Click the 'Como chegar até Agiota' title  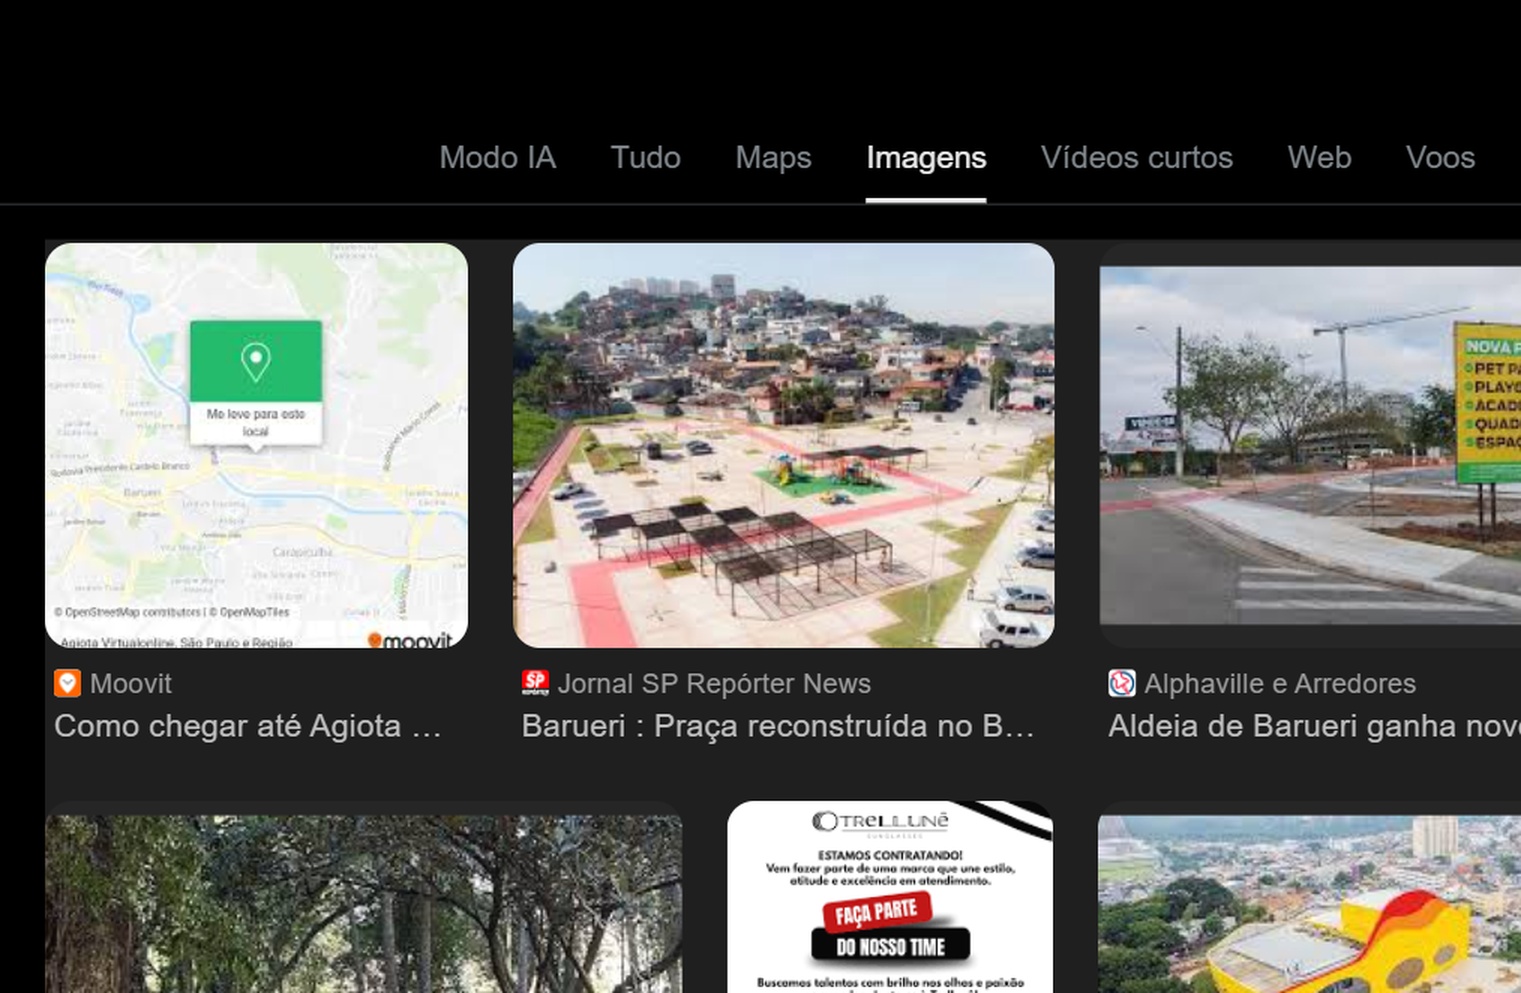247,726
